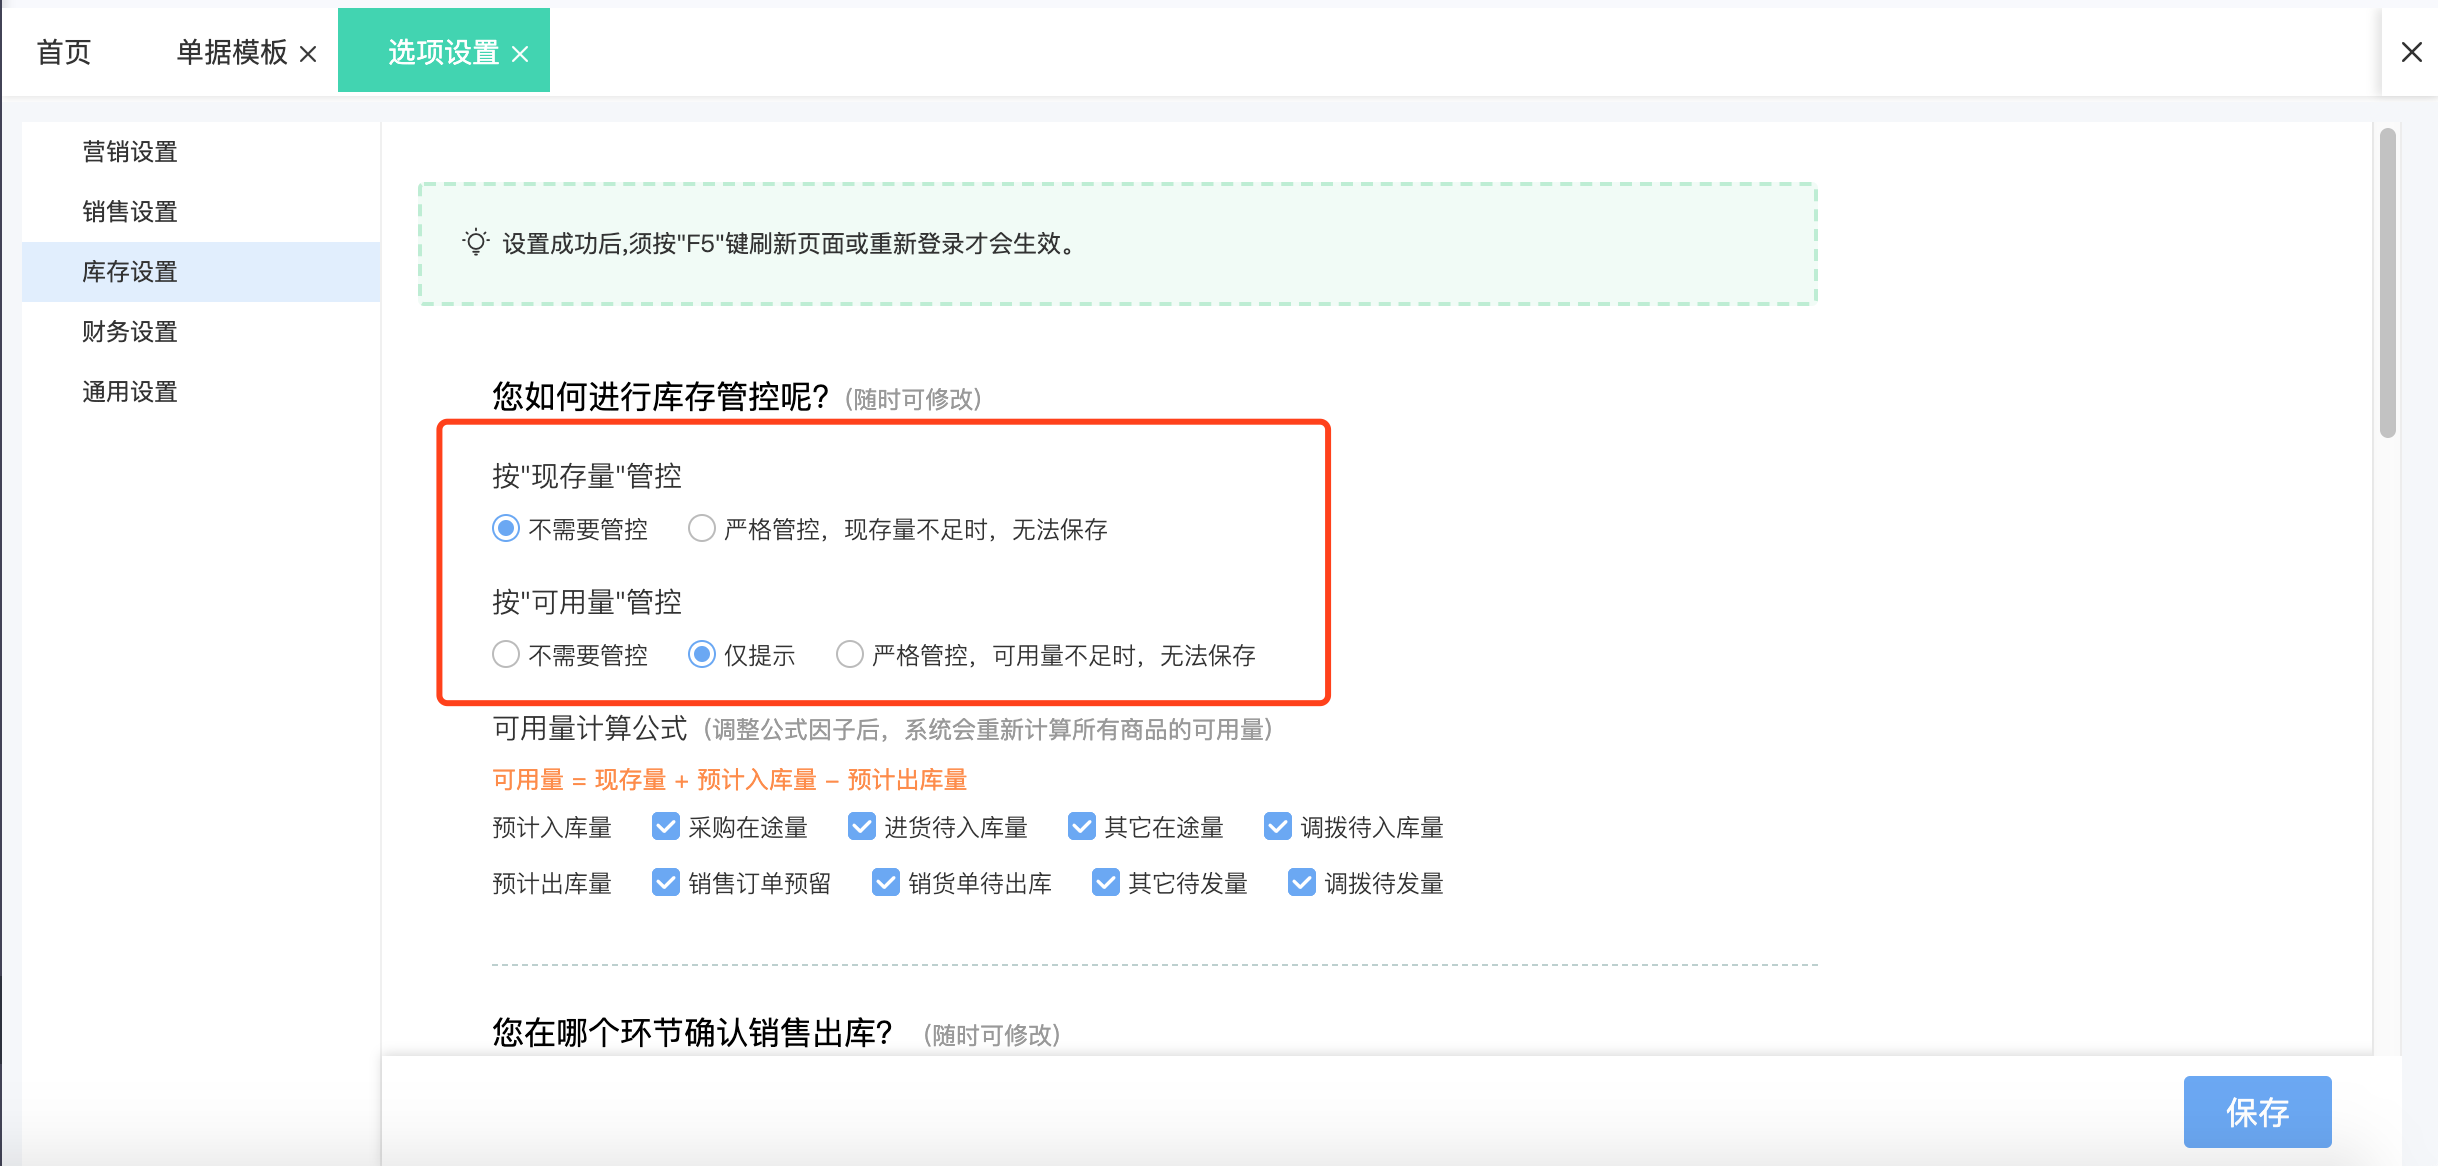Select 不需要管控 radio for 现存量
The width and height of the screenshot is (2438, 1166).
[x=505, y=530]
